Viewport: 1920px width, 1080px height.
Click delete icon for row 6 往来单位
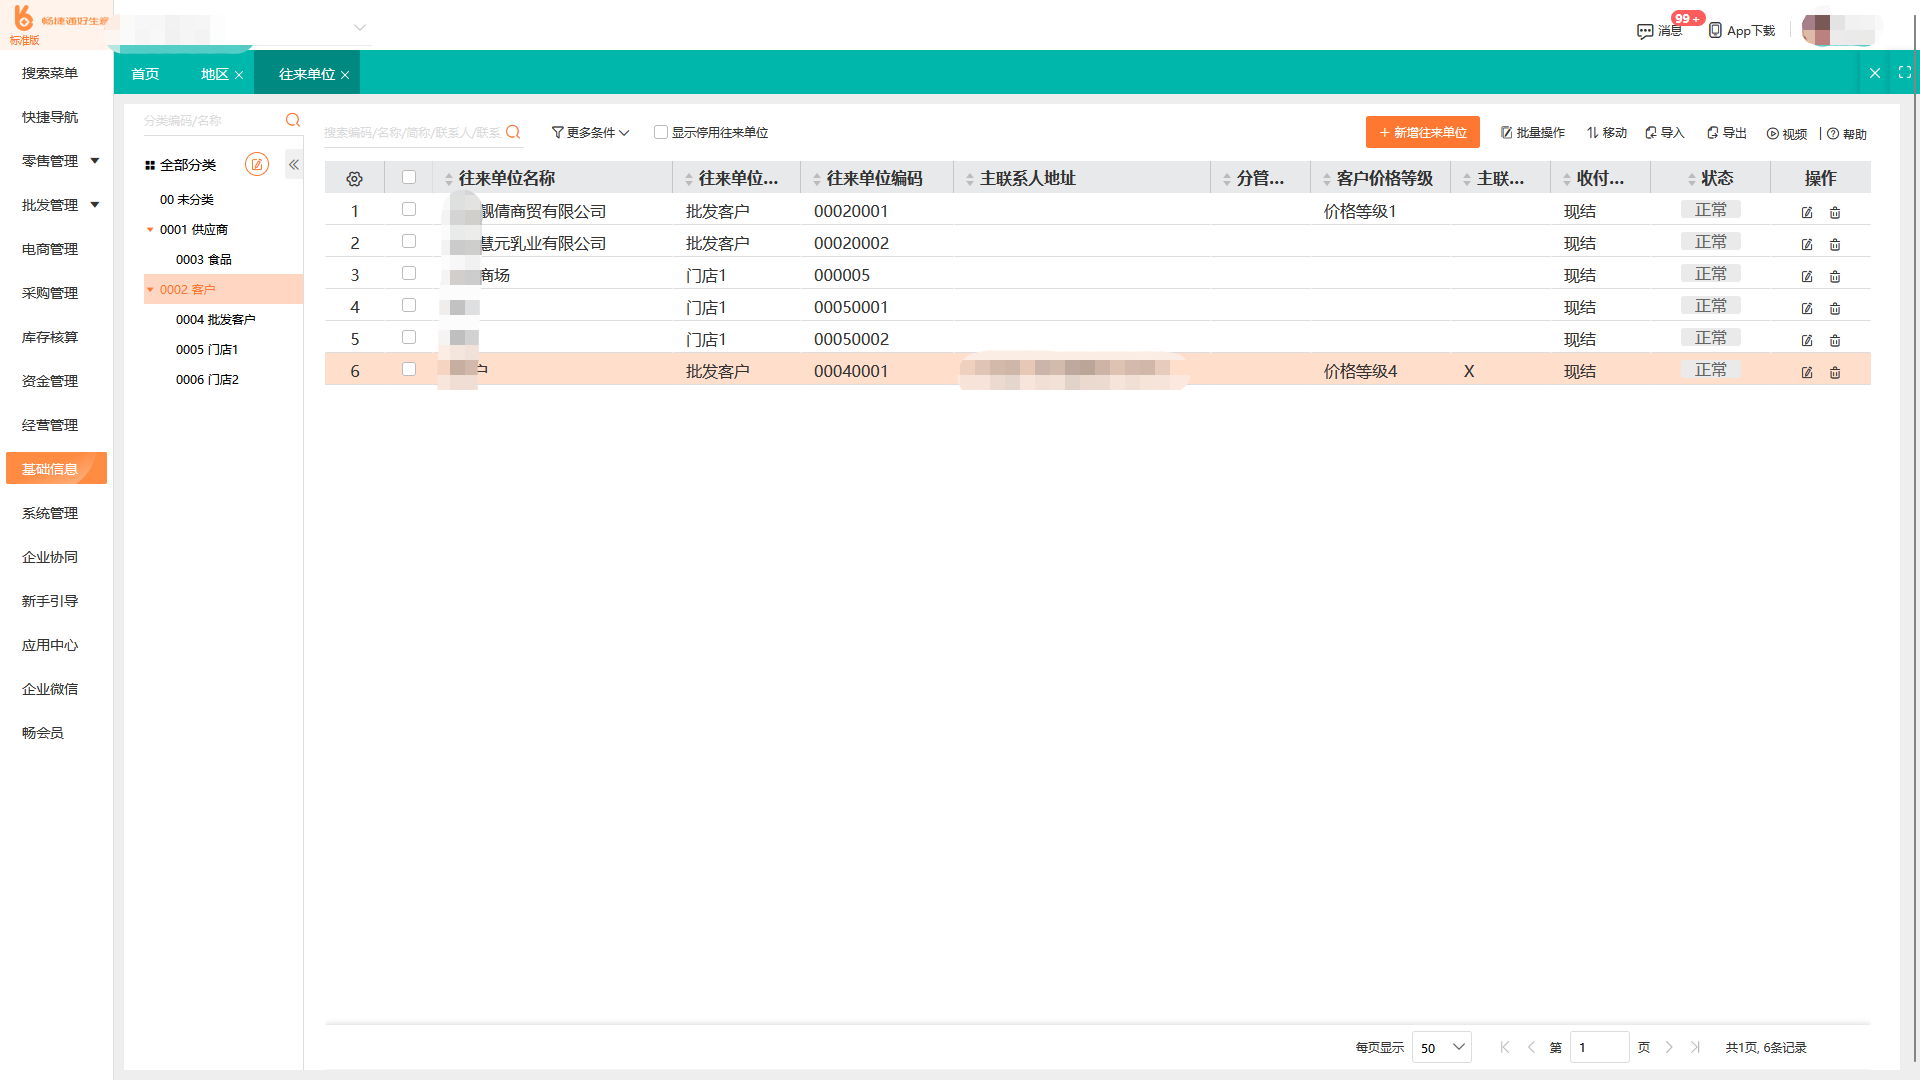[1834, 371]
